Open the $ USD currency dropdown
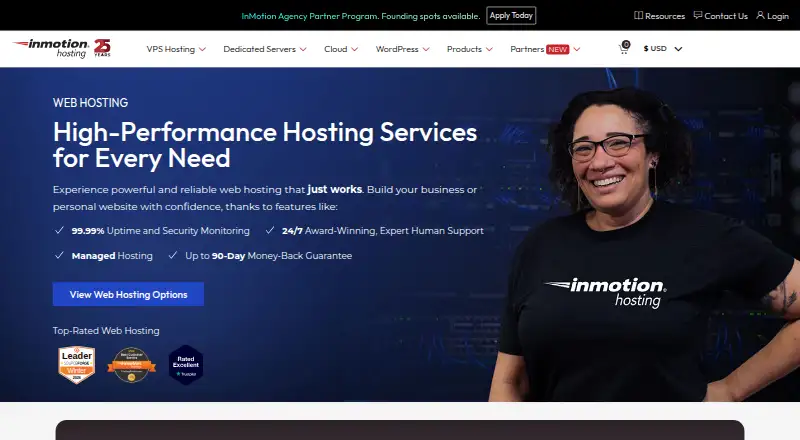This screenshot has height=440, width=800. point(663,48)
